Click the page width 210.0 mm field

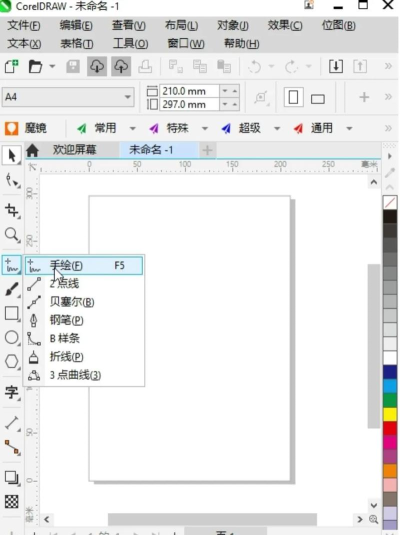[189, 91]
